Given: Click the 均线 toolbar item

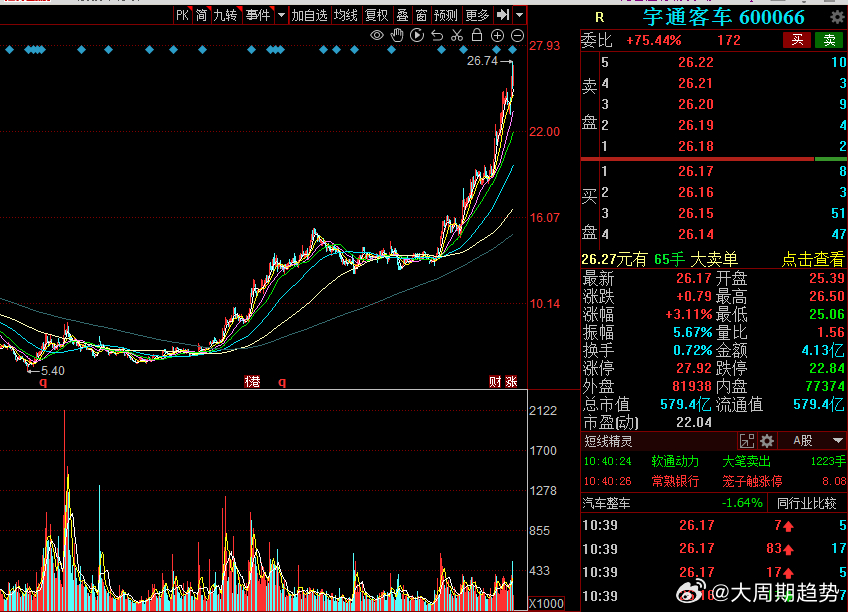Looking at the screenshot, I should point(346,15).
